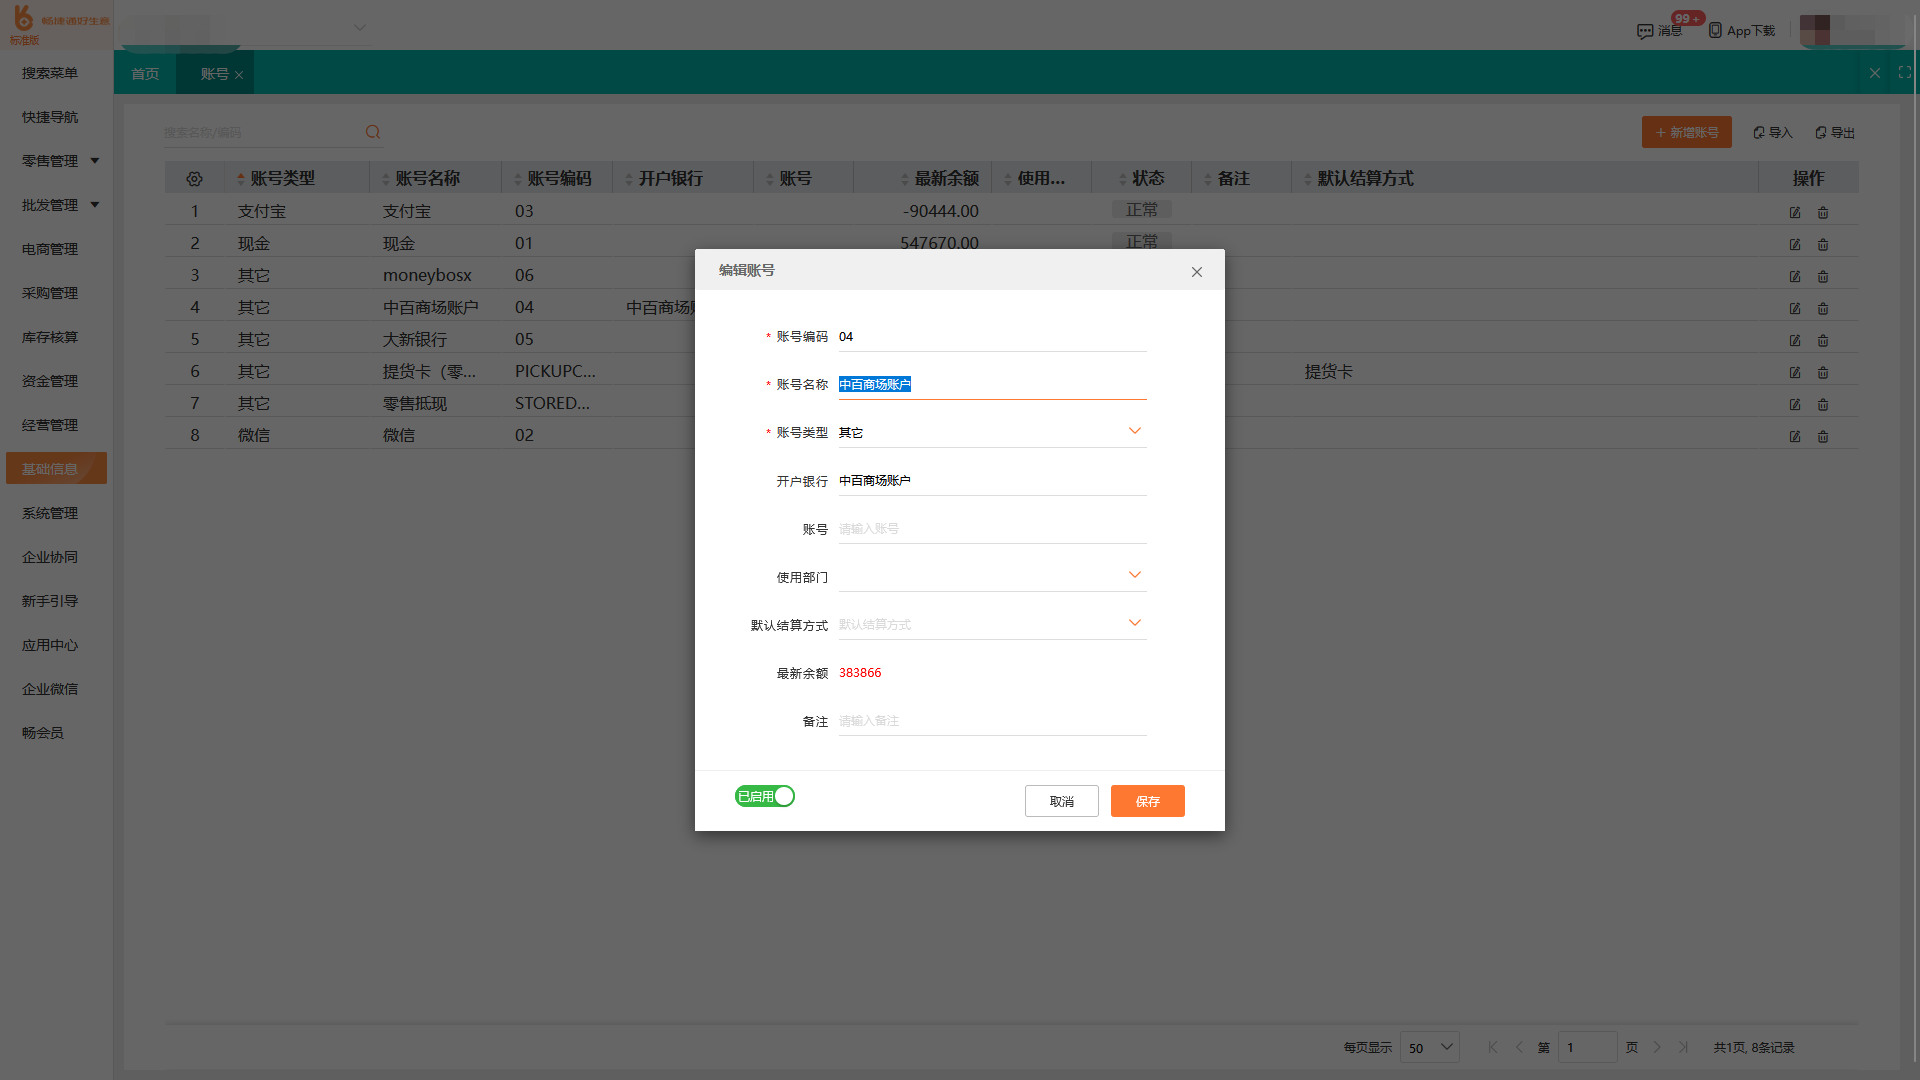Click the delete icon for 微信 account
1920x1080 pixels.
pos(1824,435)
